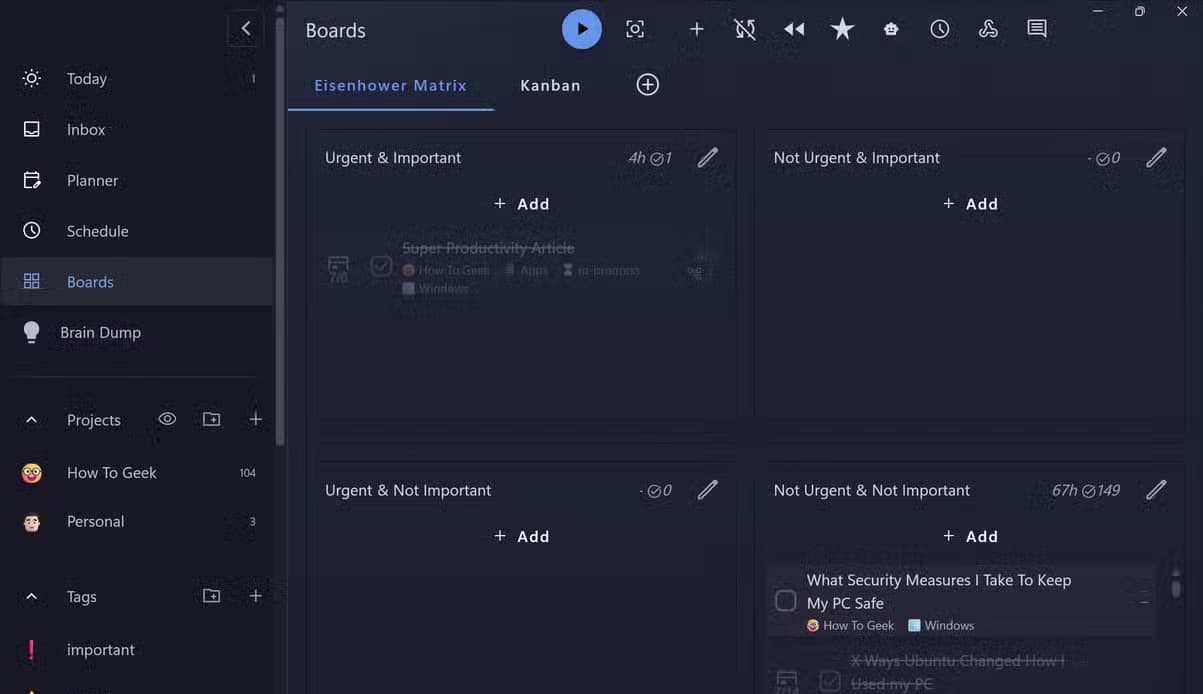This screenshot has height=694, width=1203.
Task: Add a task to Not Urgent & Not Important
Action: [971, 537]
